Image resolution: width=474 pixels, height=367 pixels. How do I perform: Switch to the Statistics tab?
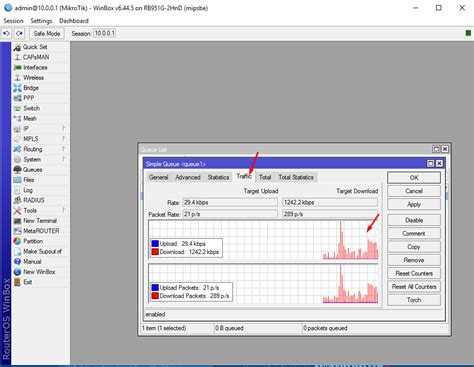click(x=218, y=177)
